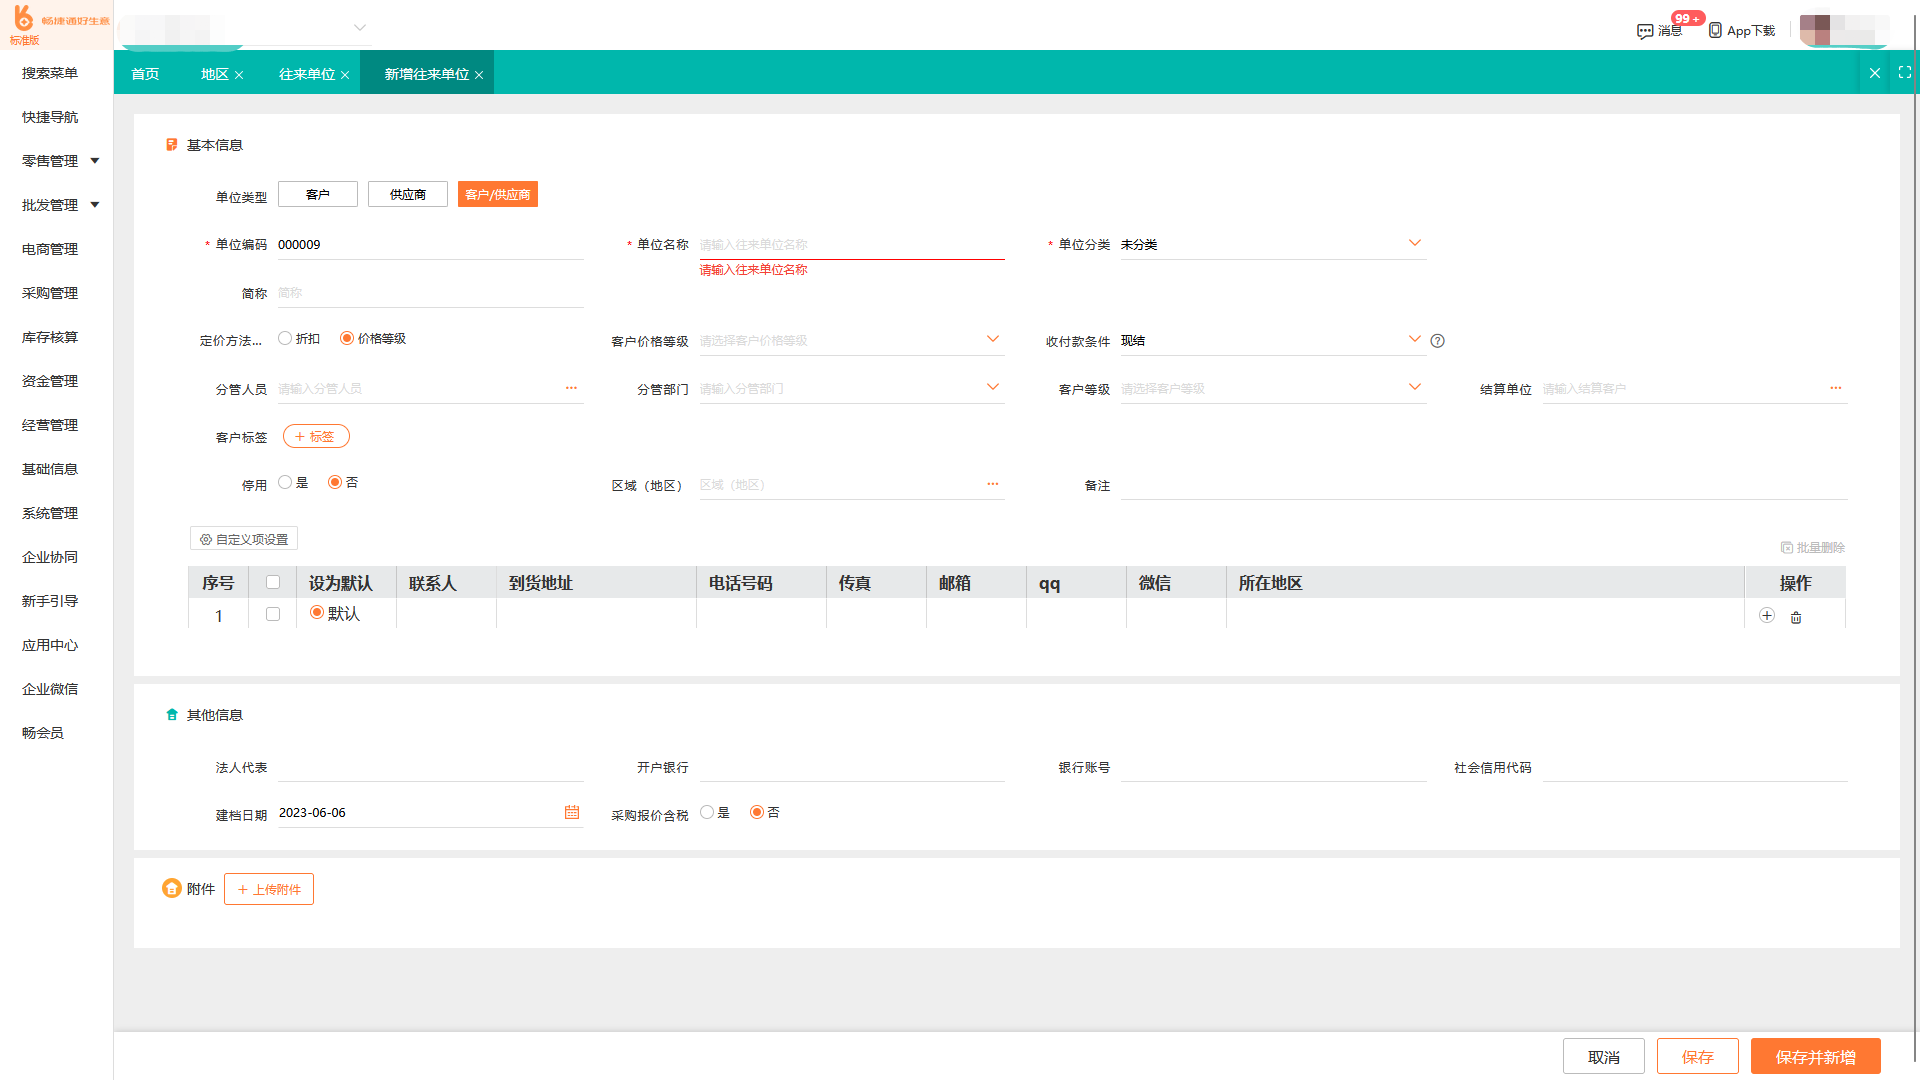The image size is (1920, 1080).
Task: Click the 分管人员 ellipsis selector icon
Action: pyautogui.click(x=571, y=388)
